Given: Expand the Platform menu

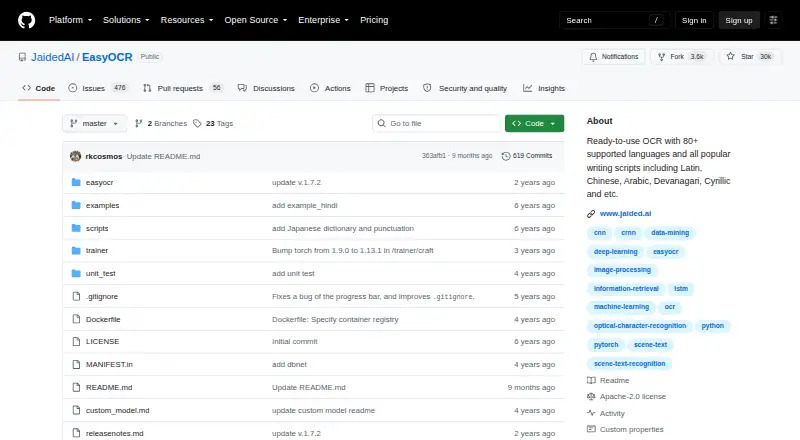Looking at the screenshot, I should [70, 20].
